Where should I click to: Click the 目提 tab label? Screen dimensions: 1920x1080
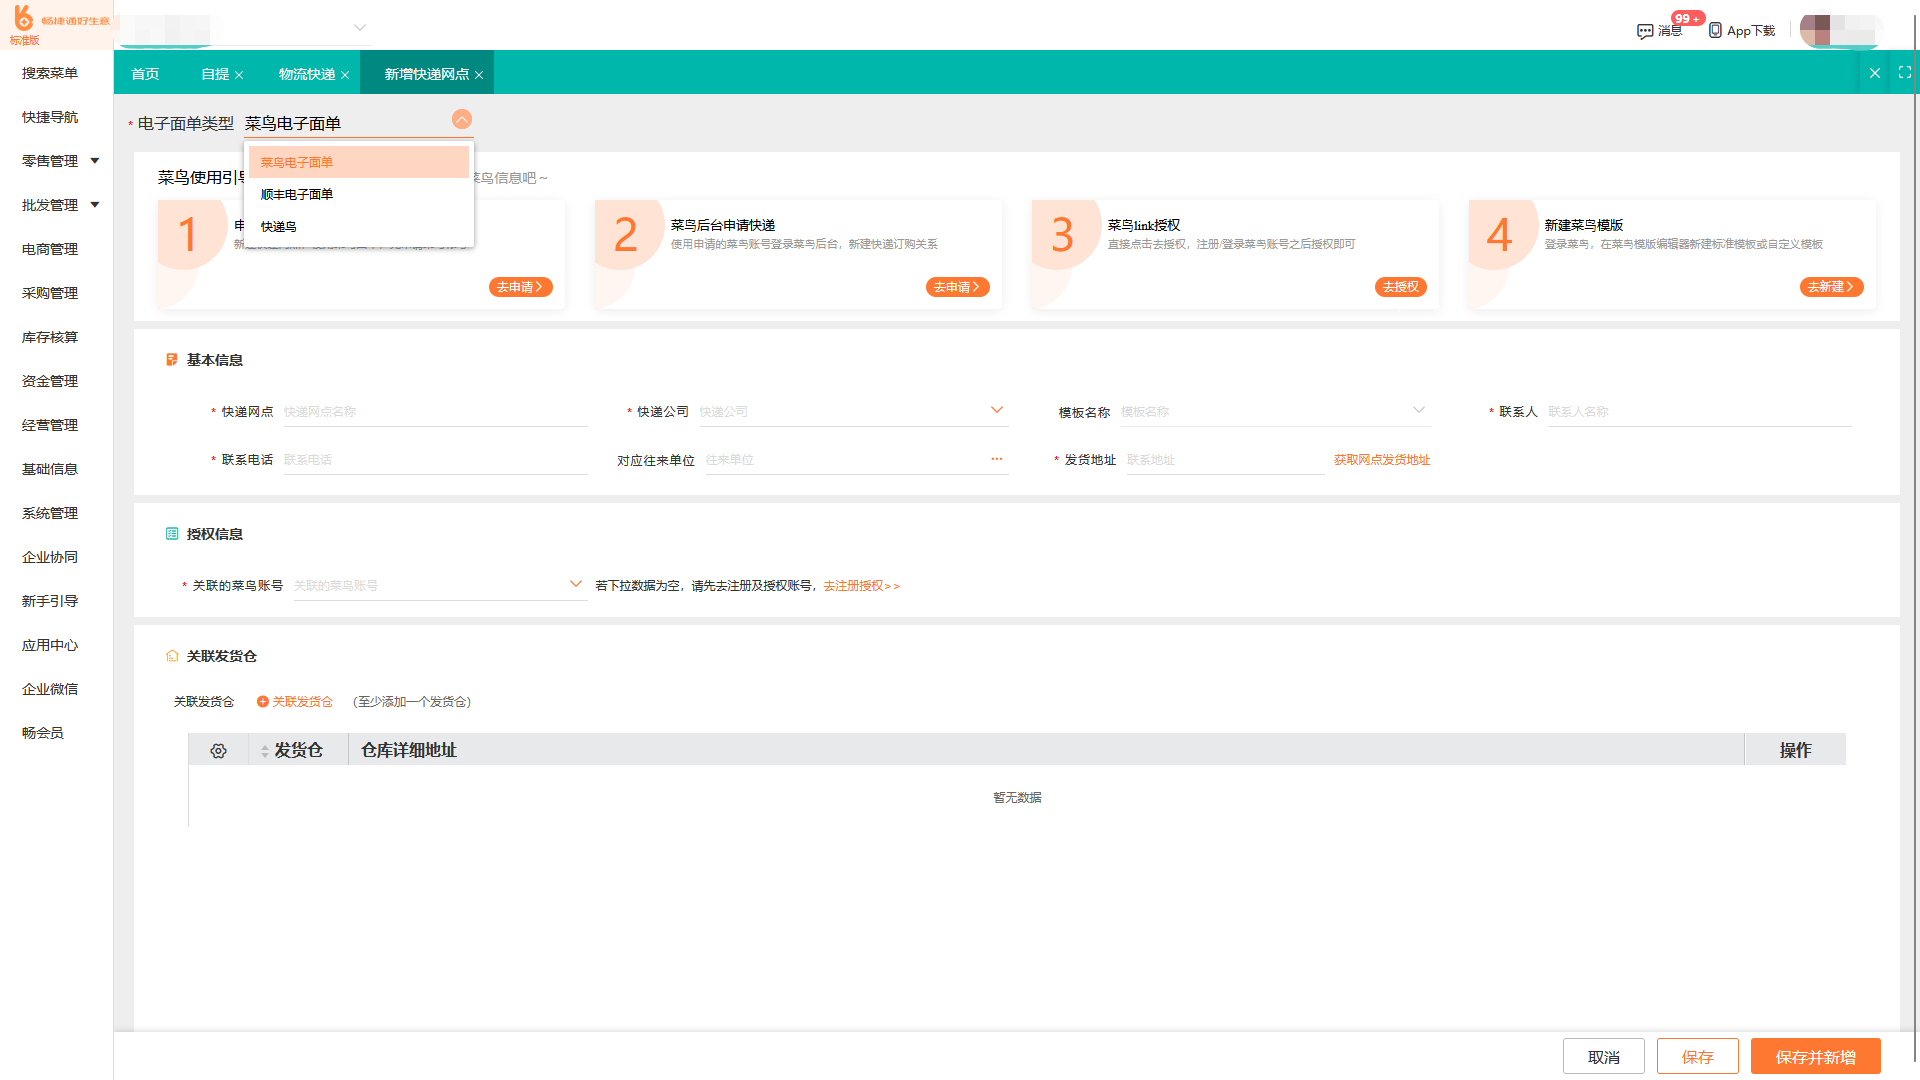click(214, 74)
